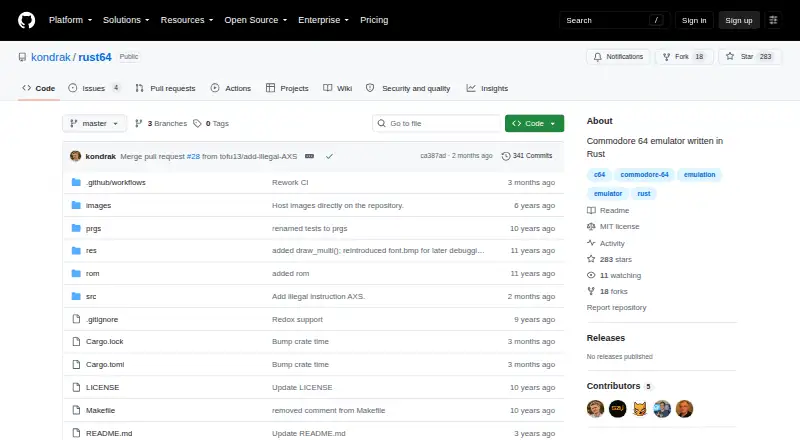Open the Projects tab
This screenshot has height=440, width=800.
pyautogui.click(x=287, y=88)
